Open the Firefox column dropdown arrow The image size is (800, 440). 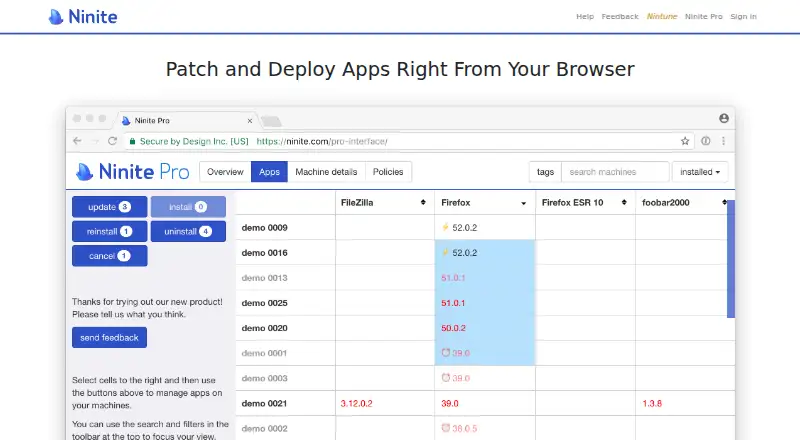pos(523,203)
